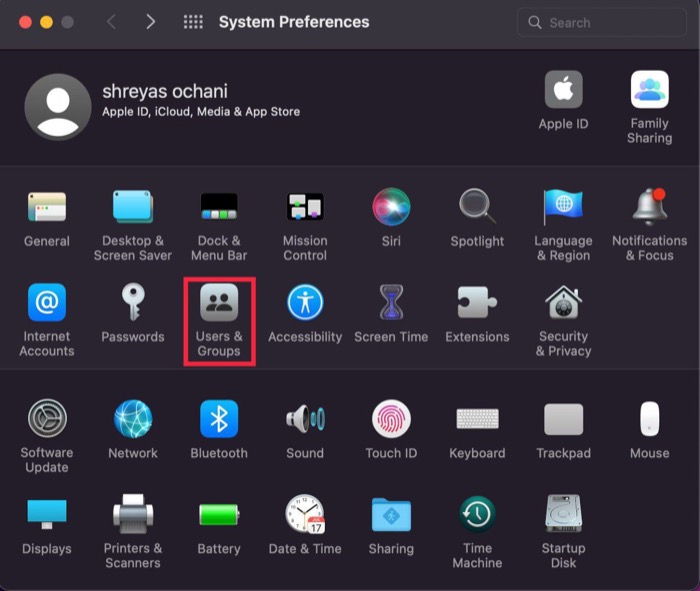Click the shreyas ochani account name

point(165,92)
